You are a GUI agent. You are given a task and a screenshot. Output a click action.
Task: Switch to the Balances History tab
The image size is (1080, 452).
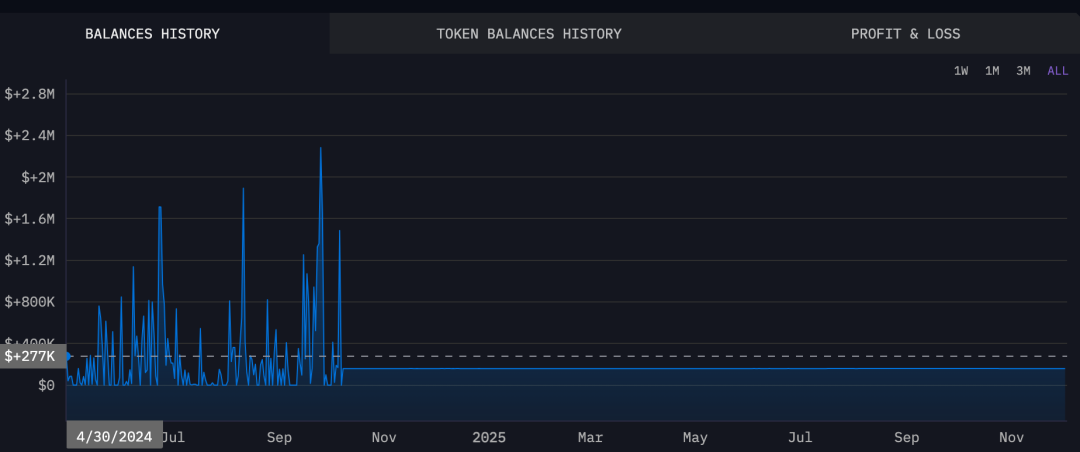point(152,34)
